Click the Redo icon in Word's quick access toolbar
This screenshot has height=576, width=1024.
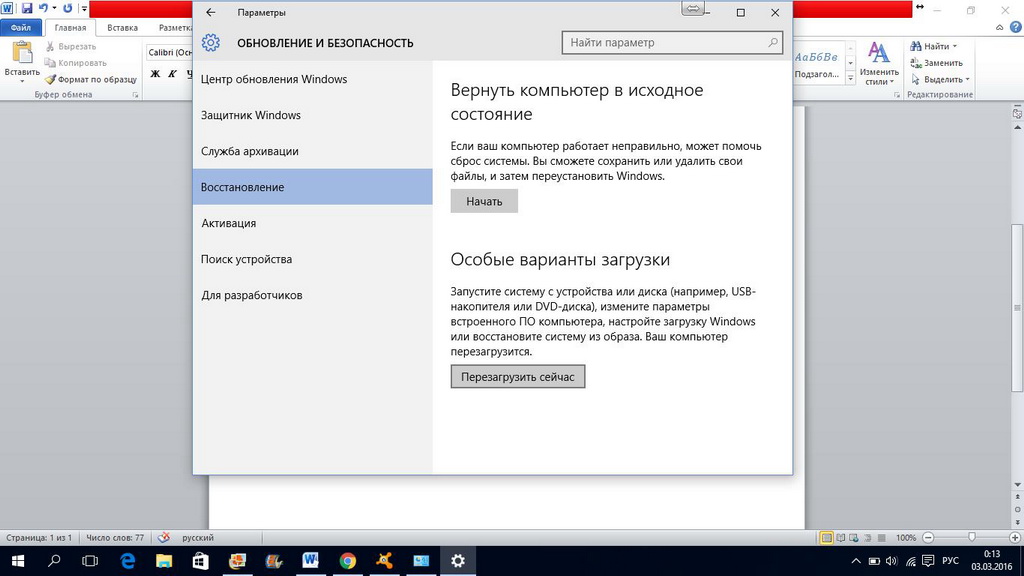point(67,8)
